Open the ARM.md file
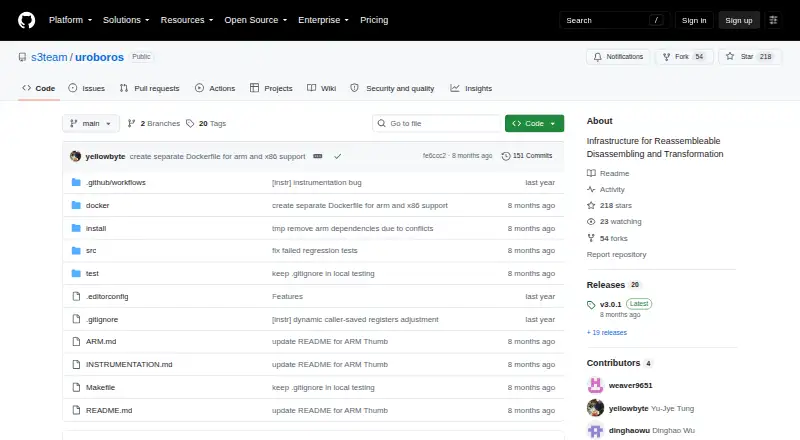This screenshot has width=800, height=440. coord(101,341)
